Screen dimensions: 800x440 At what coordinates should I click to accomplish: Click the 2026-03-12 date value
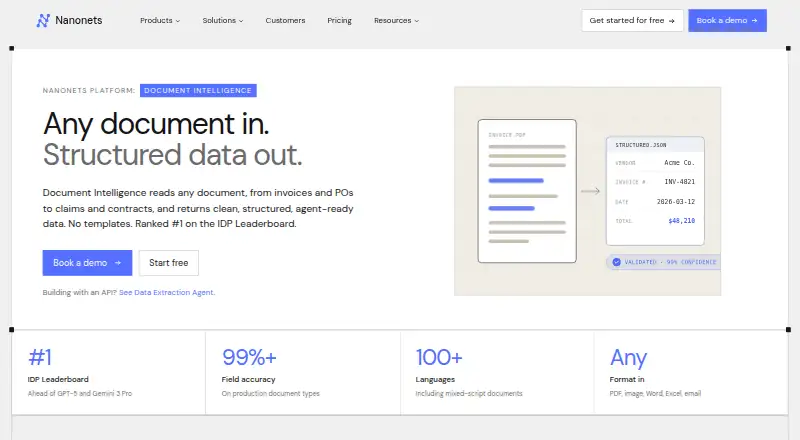click(x=676, y=202)
